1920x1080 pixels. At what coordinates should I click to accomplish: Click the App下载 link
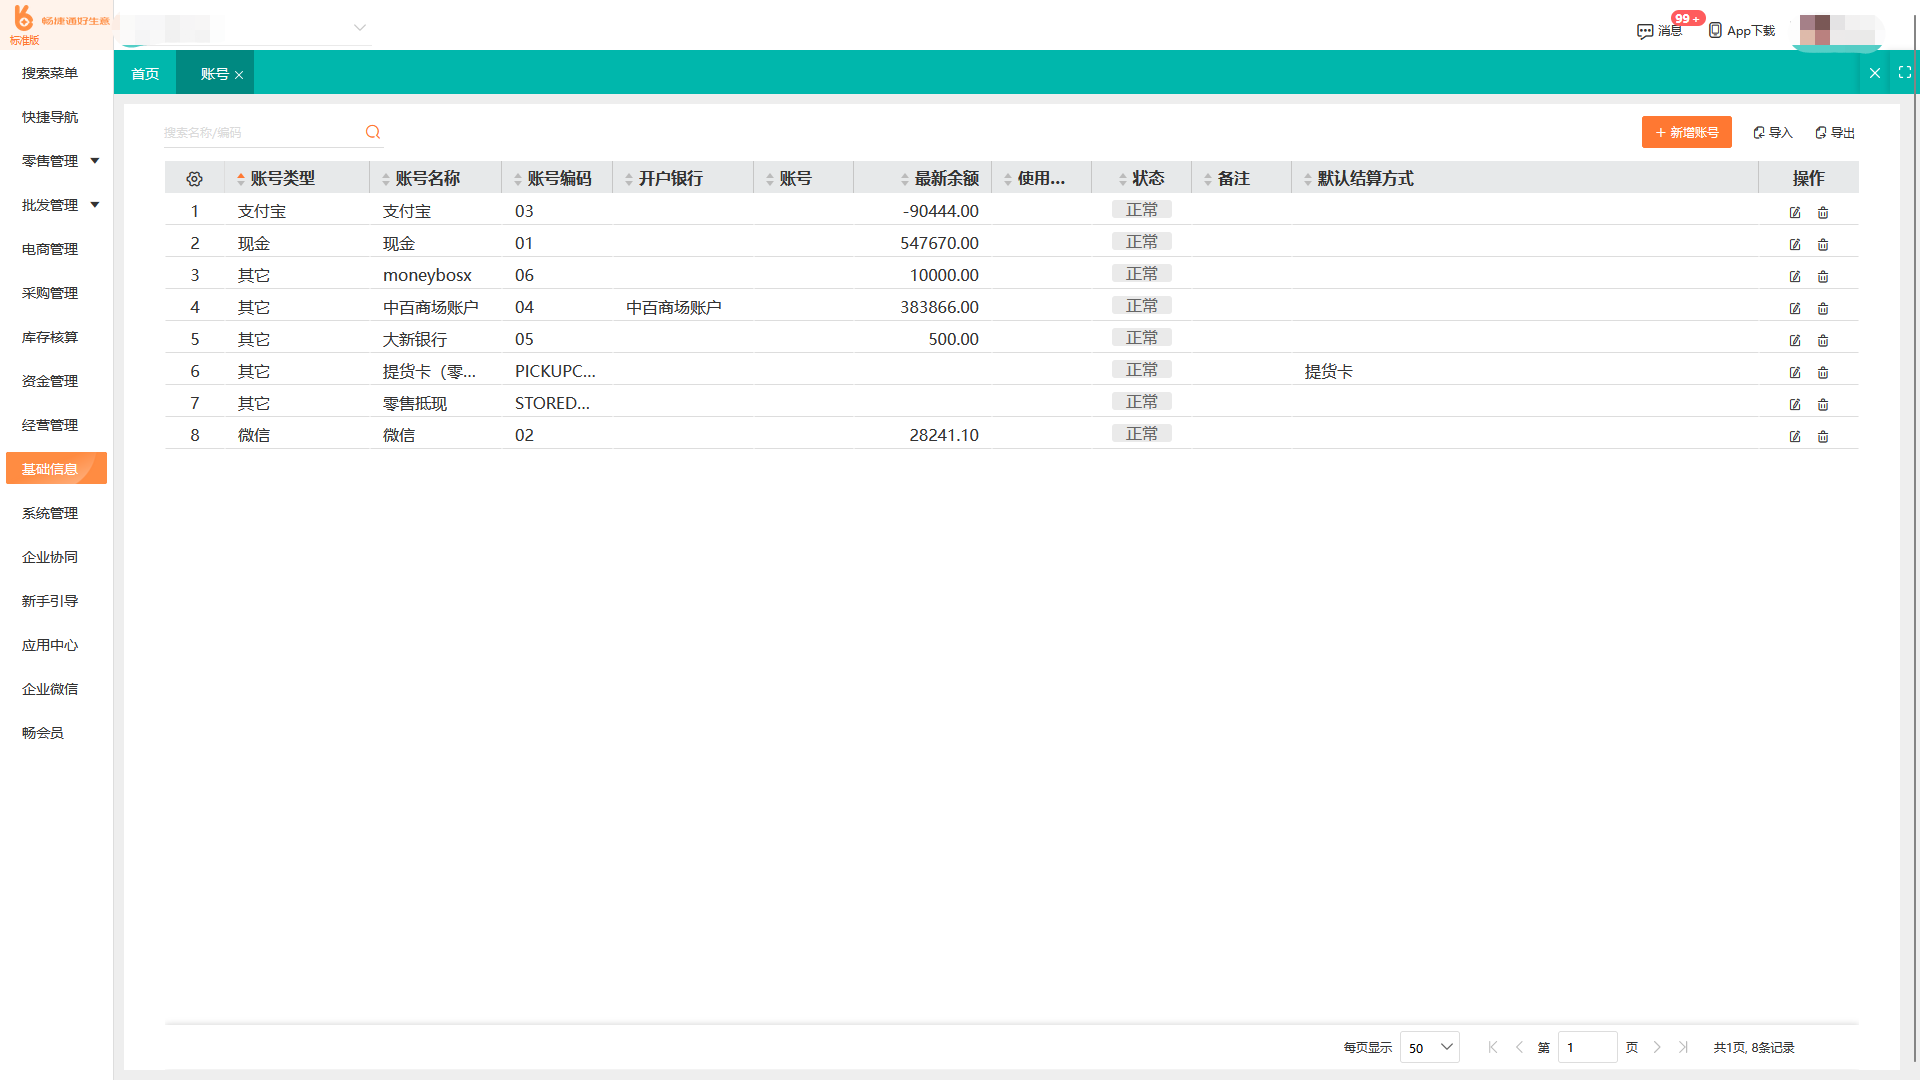tap(1741, 29)
